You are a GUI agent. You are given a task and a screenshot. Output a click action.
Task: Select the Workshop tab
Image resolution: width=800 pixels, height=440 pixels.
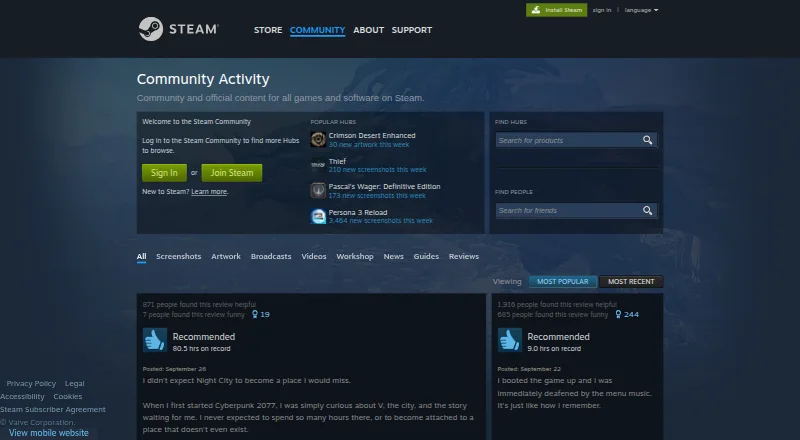click(x=355, y=256)
